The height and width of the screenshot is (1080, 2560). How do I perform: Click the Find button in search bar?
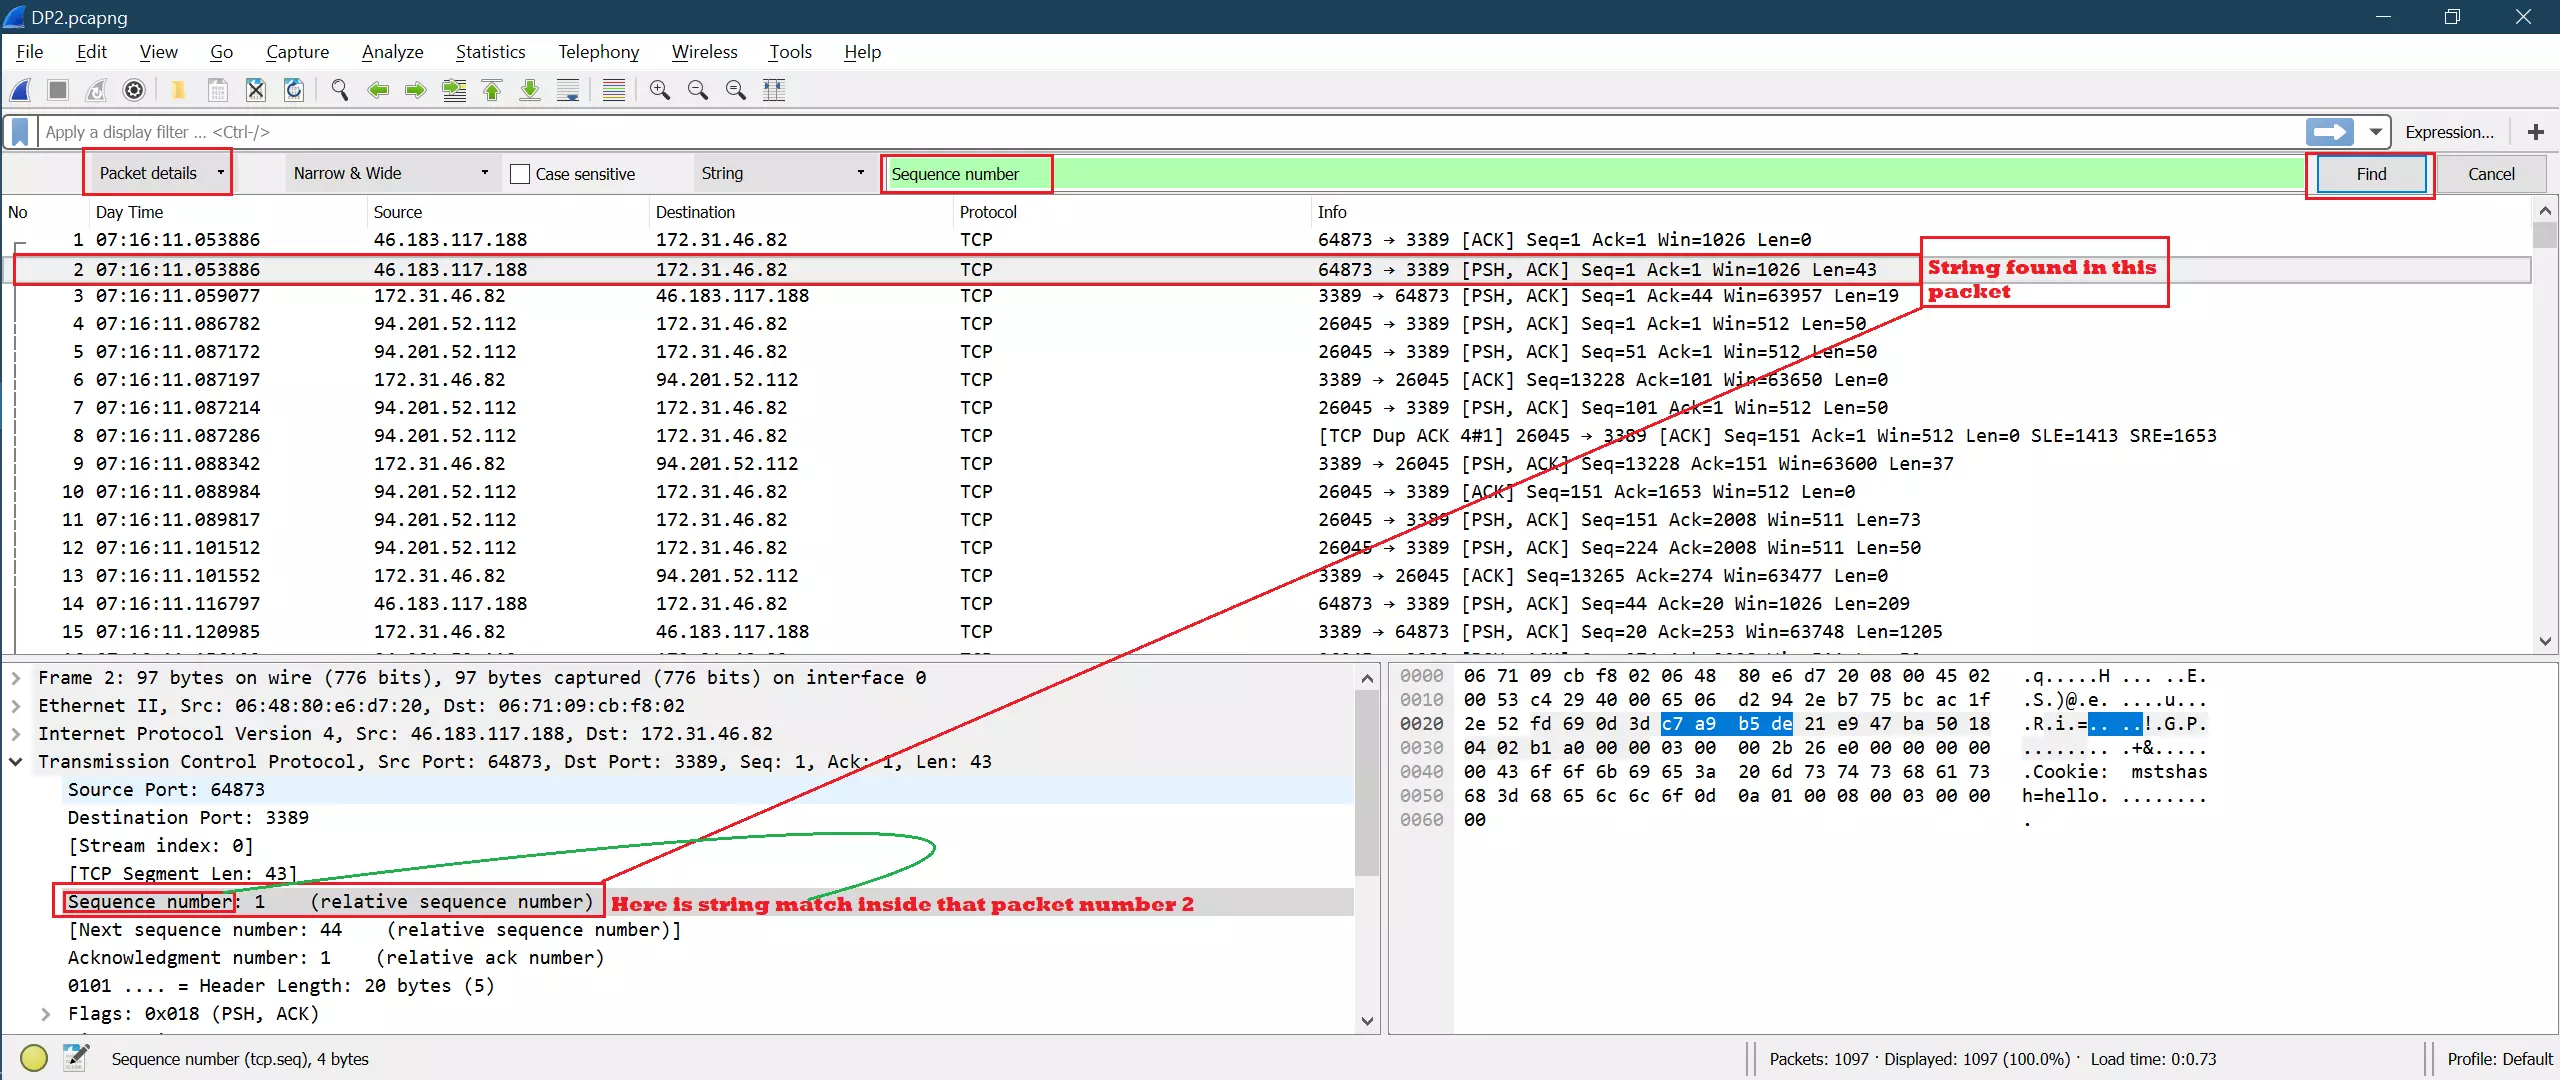coord(2371,173)
